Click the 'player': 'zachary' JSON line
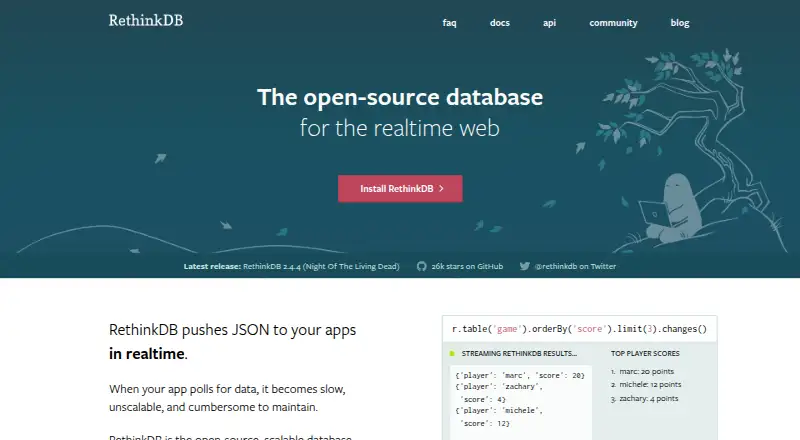800x440 pixels. (499, 386)
